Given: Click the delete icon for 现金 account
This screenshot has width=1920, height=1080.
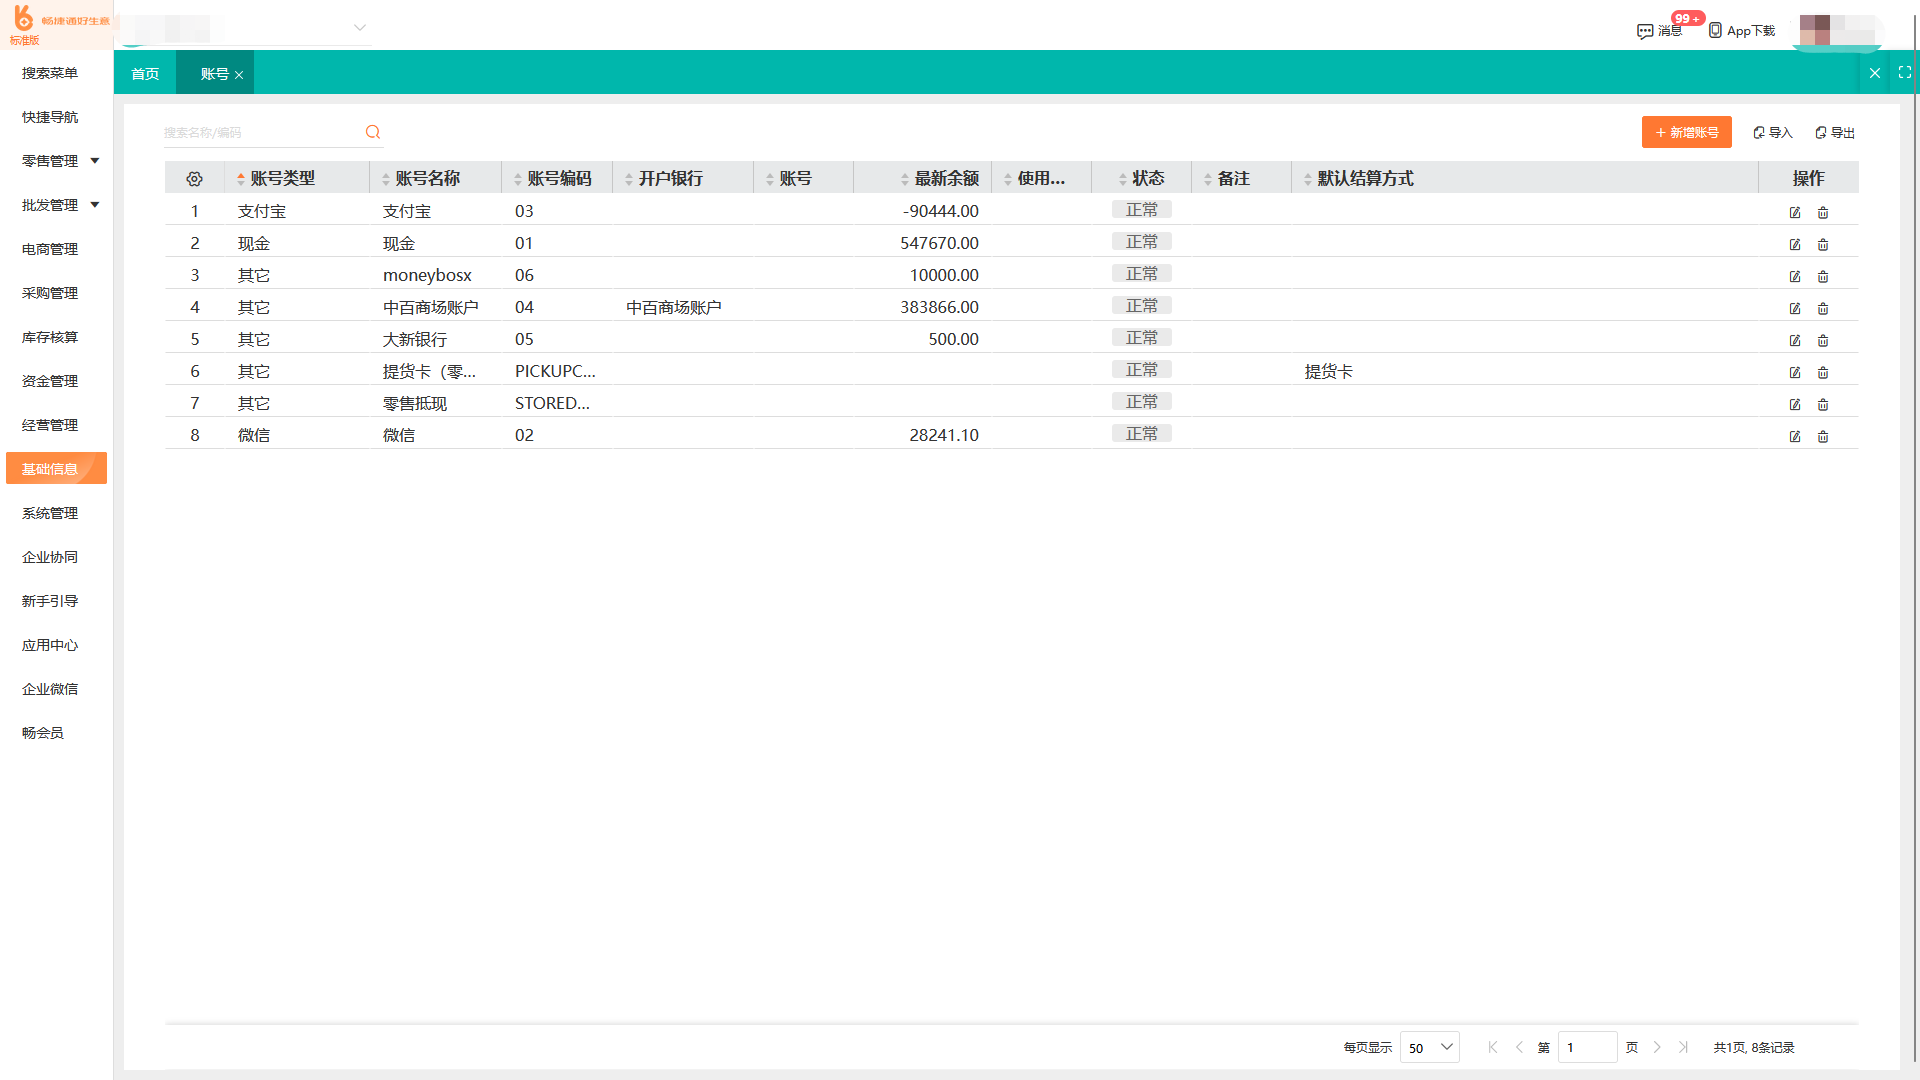Looking at the screenshot, I should (x=1824, y=243).
